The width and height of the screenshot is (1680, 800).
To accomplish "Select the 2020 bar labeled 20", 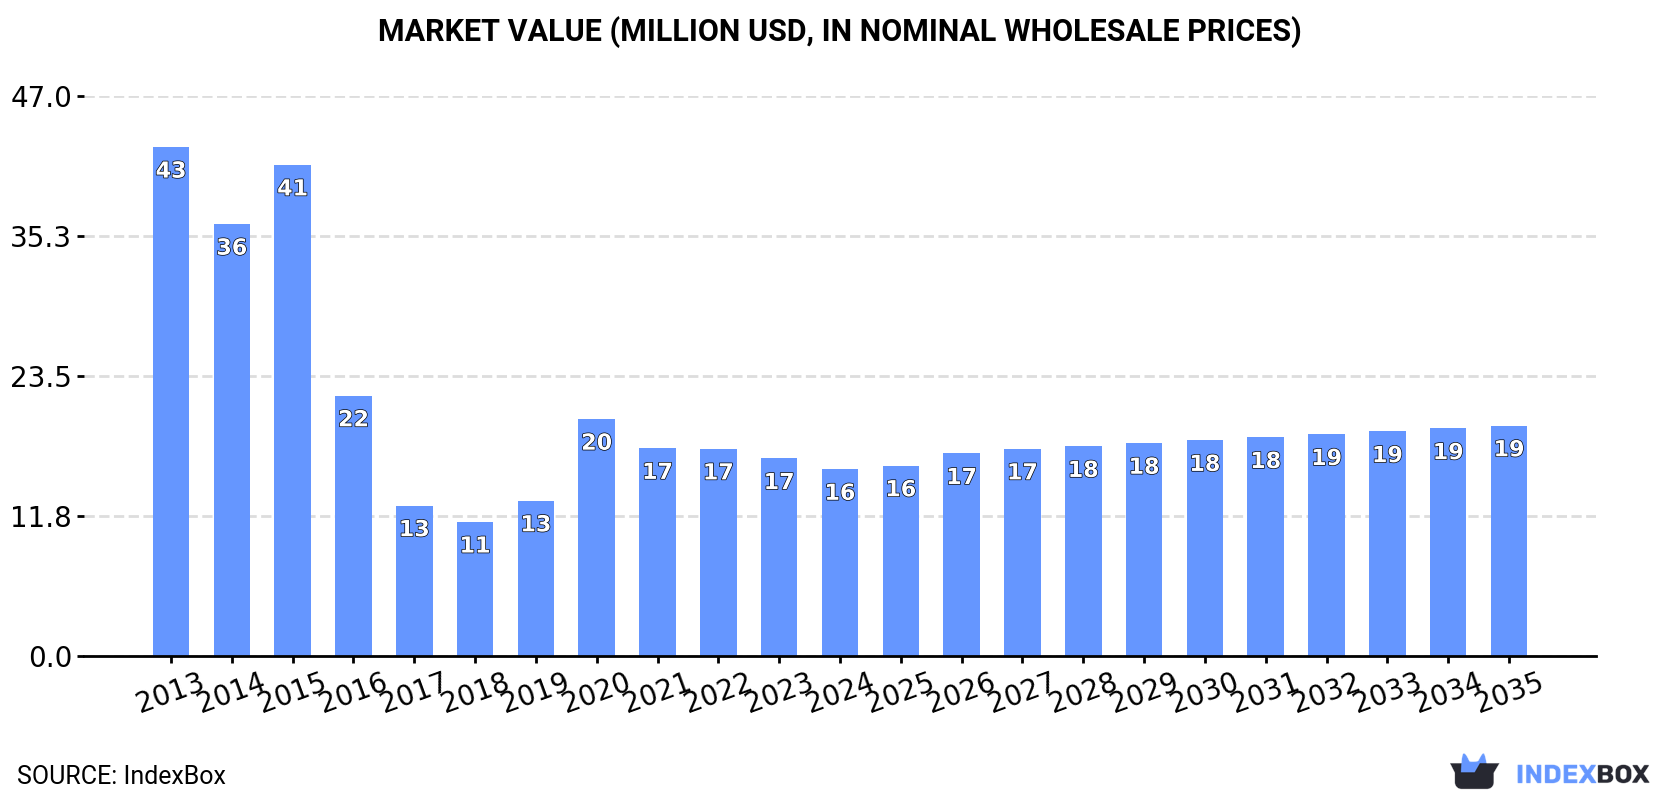I will click(x=596, y=538).
